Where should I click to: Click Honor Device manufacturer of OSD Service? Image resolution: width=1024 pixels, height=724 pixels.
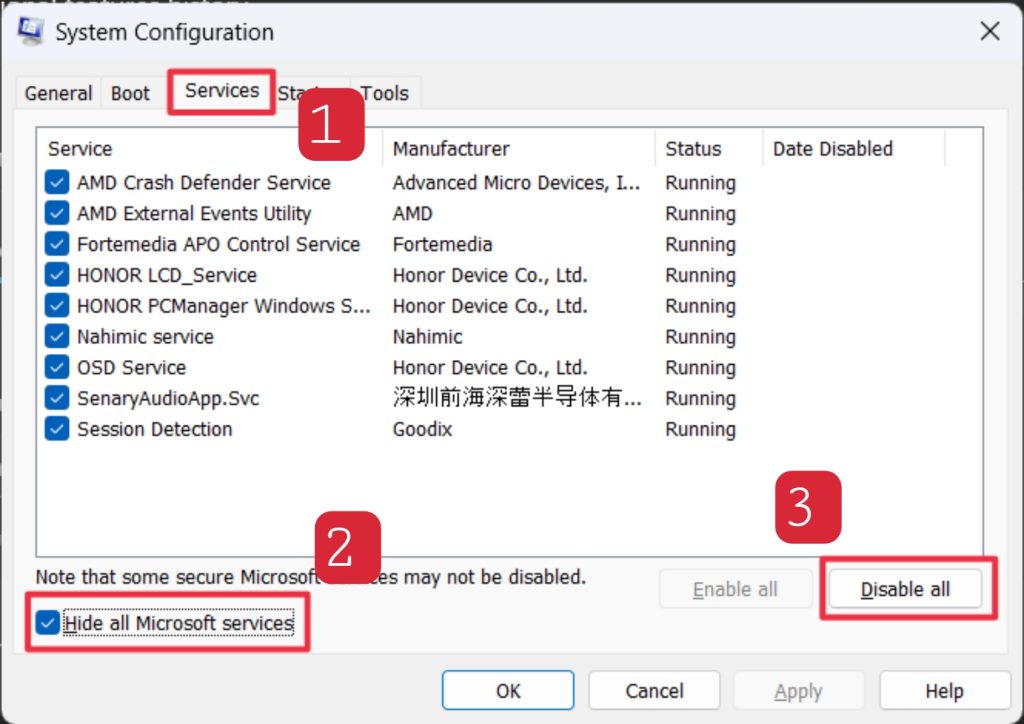(x=490, y=367)
